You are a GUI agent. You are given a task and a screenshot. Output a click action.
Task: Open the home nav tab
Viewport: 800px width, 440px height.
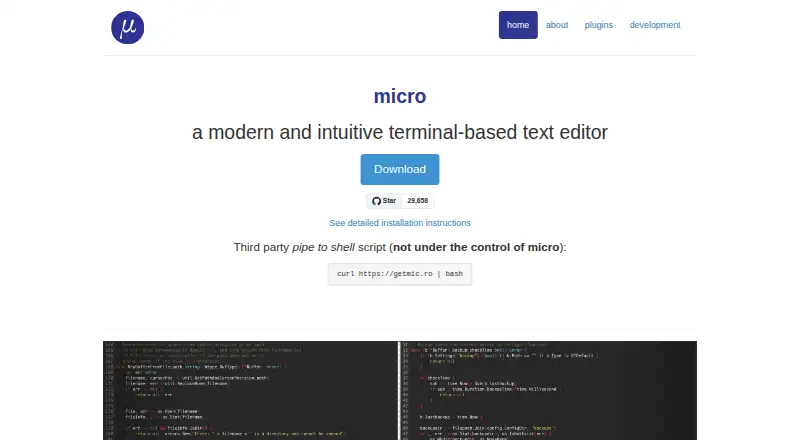[518, 25]
